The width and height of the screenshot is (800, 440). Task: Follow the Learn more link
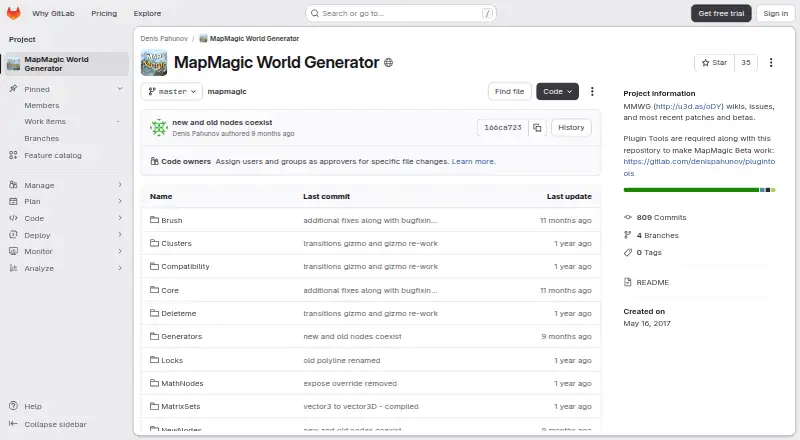point(473,161)
